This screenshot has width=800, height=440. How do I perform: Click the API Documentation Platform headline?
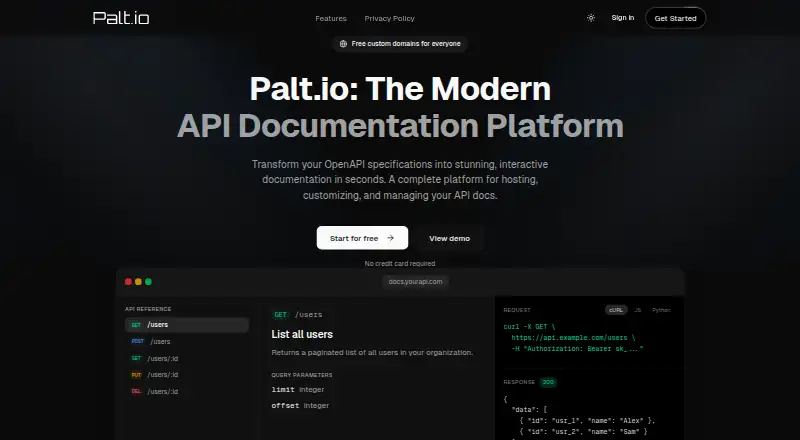pyautogui.click(x=400, y=126)
